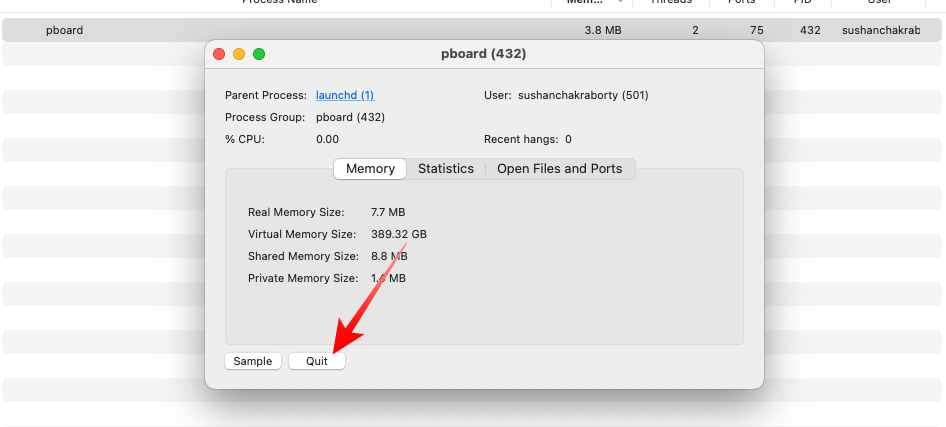Click the Process Name column header
The width and height of the screenshot is (946, 427).
[279, 2]
